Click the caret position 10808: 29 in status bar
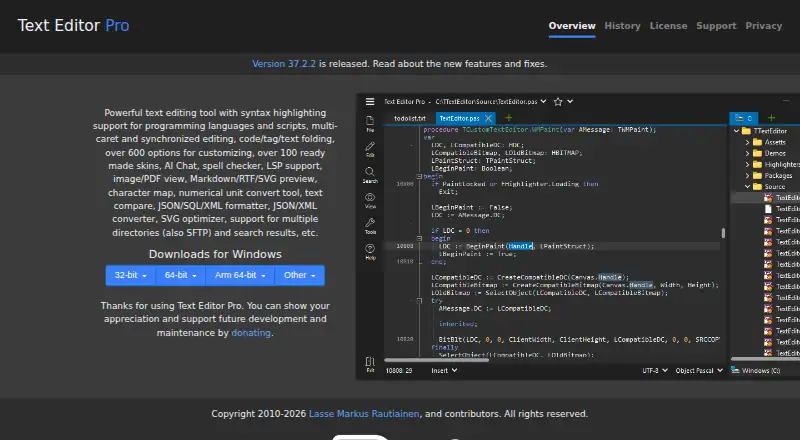This screenshot has height=440, width=800. click(399, 371)
